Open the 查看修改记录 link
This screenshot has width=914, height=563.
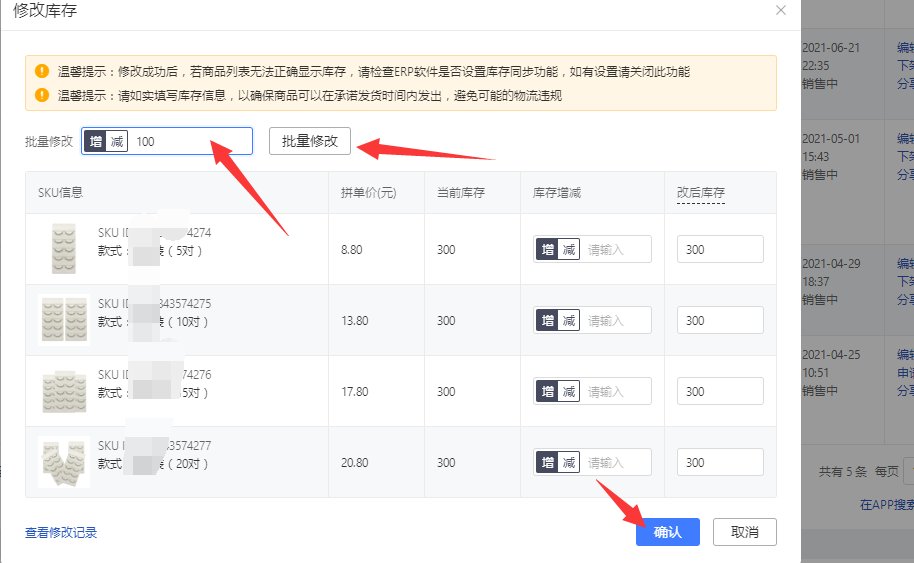point(61,533)
